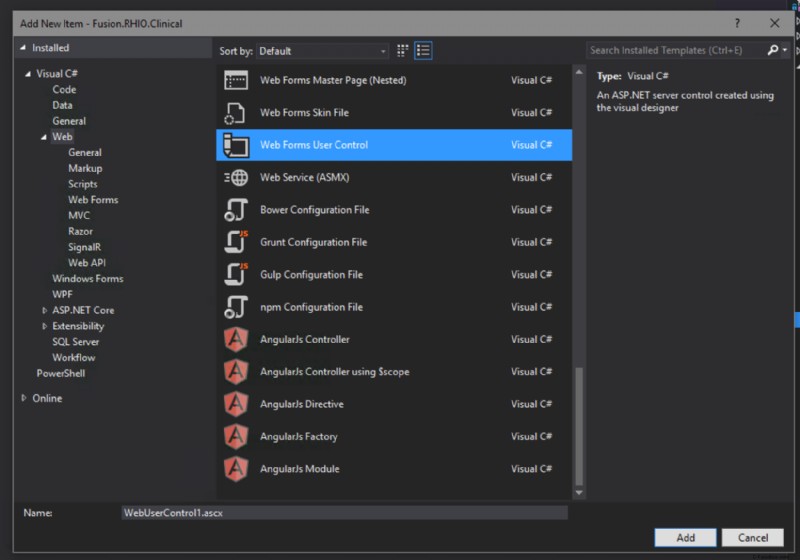Click the Web Service (ASMX) globe icon
800x560 pixels.
(236, 178)
